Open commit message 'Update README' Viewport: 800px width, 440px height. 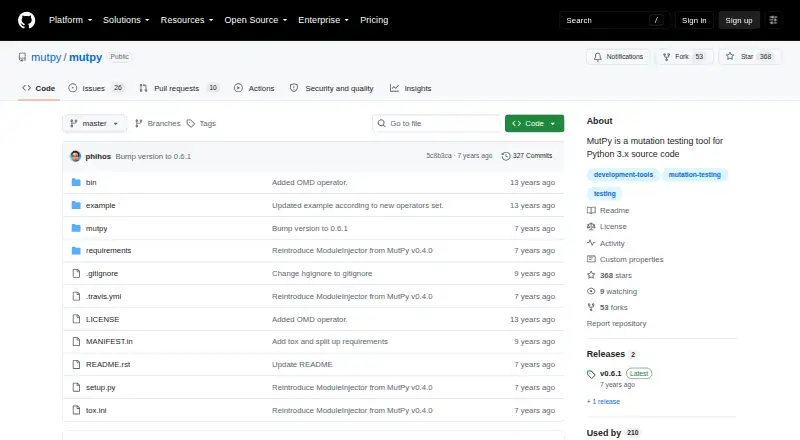(x=302, y=364)
